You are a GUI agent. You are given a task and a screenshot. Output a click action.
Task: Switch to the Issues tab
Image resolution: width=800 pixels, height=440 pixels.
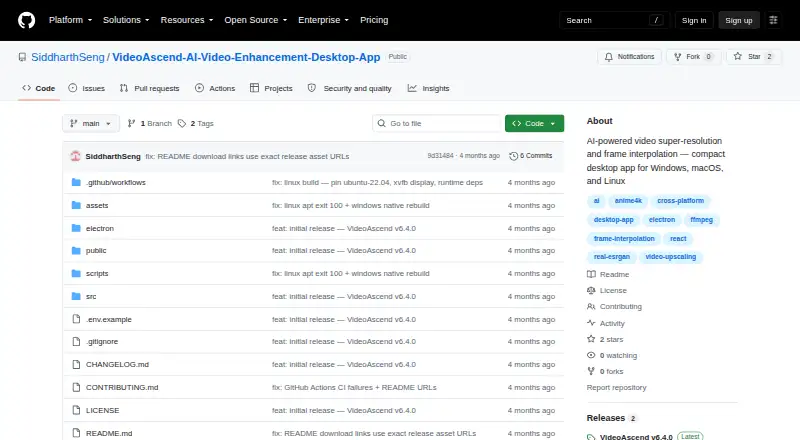[87, 88]
